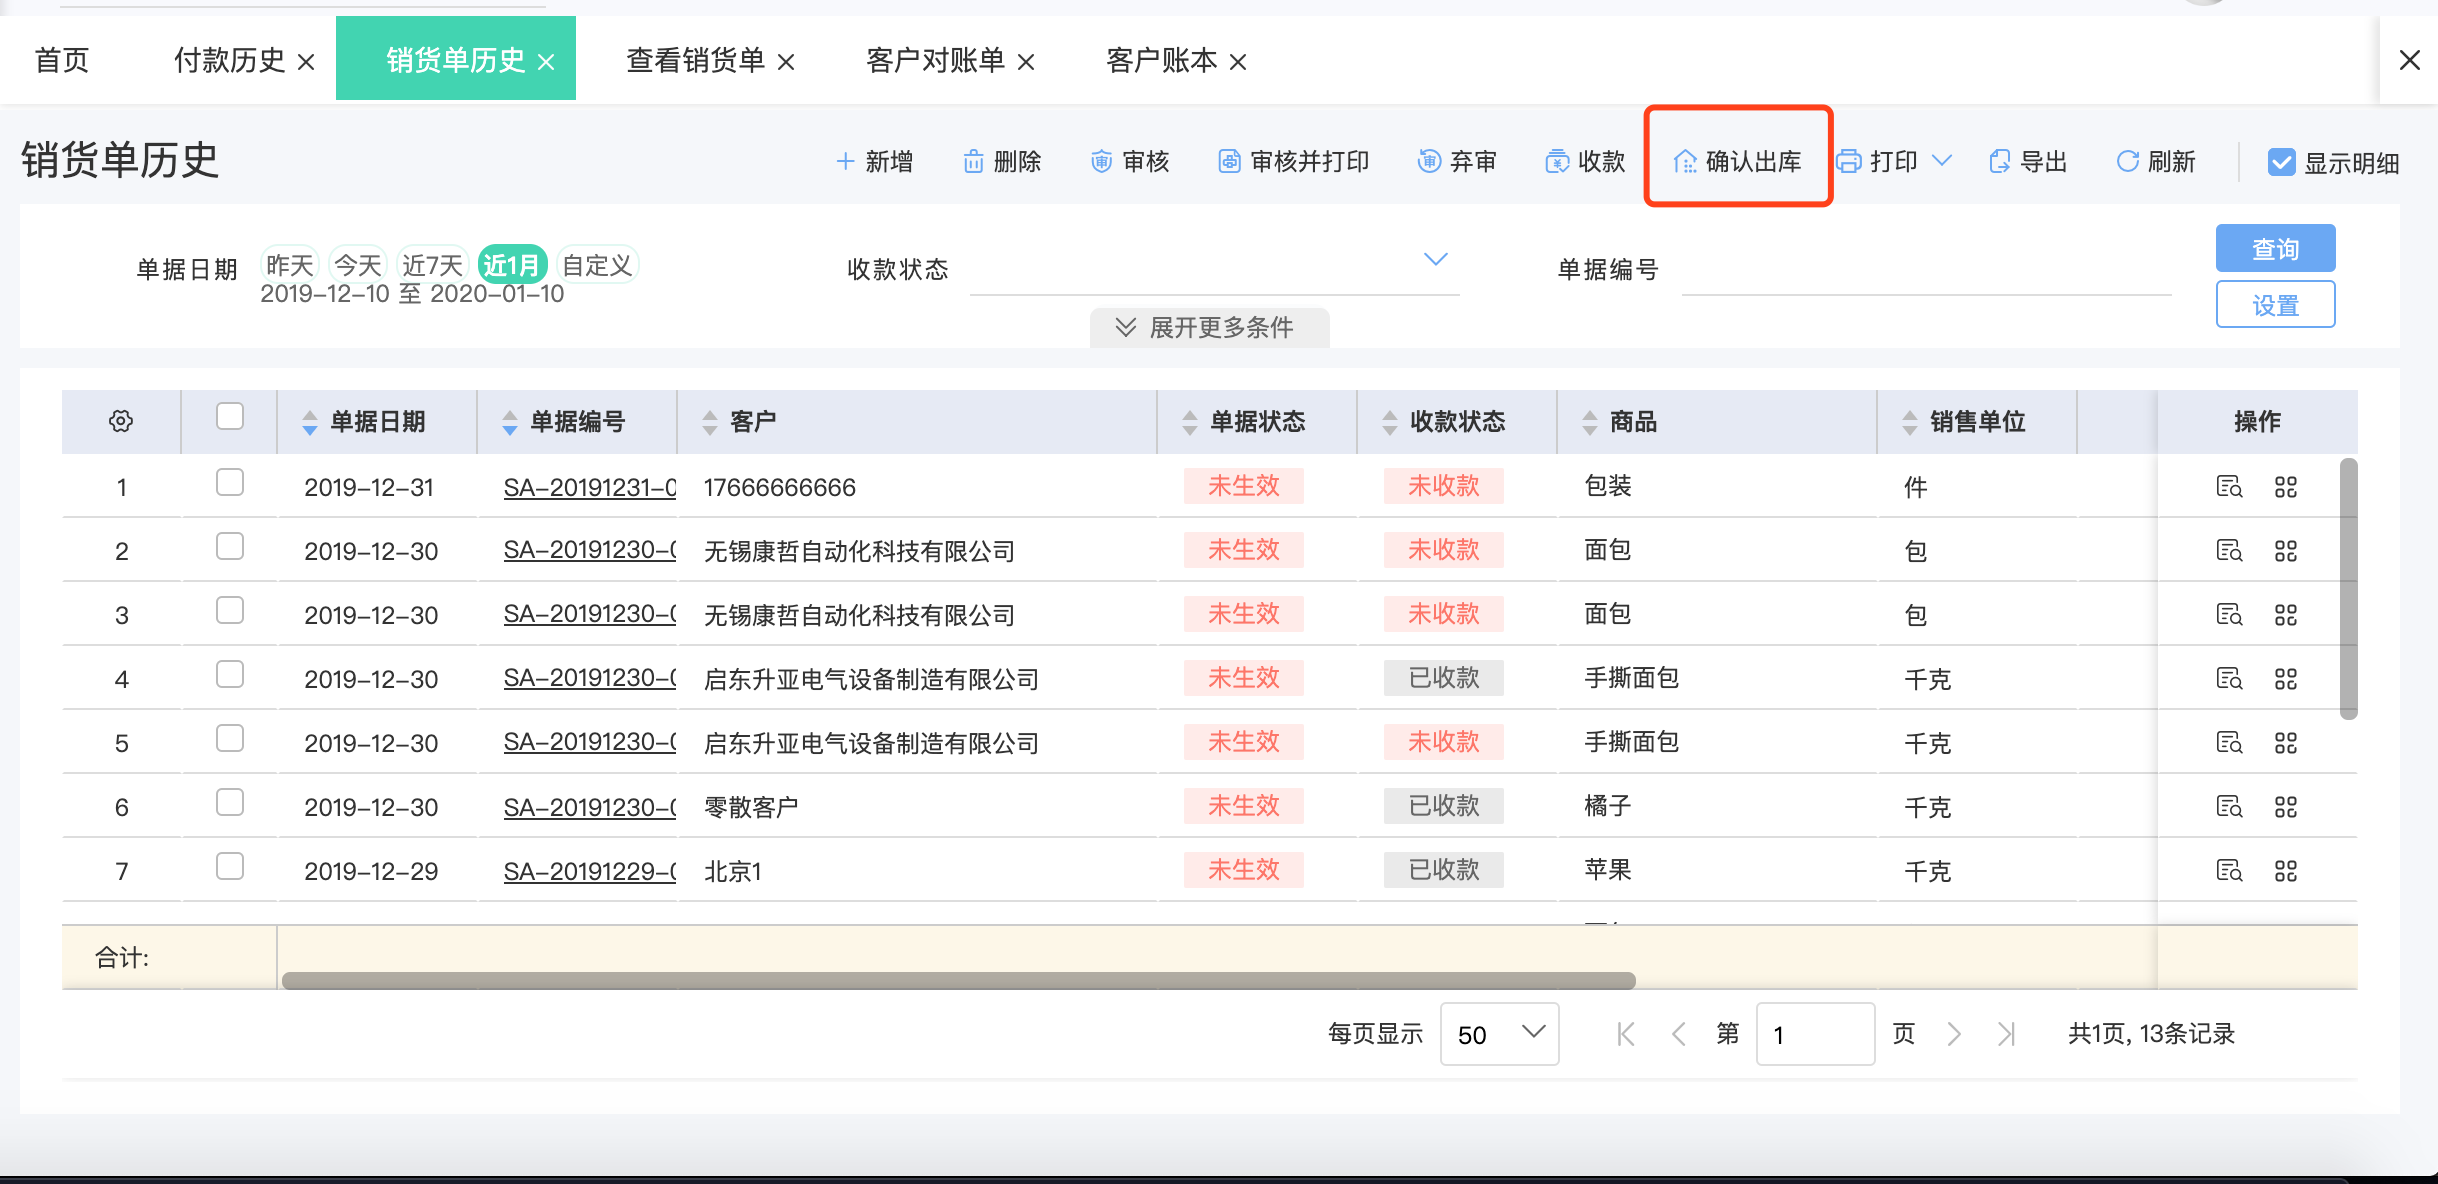Open 收款状态 (payment status) dropdown
Image resolution: width=2438 pixels, height=1184 pixels.
point(1434,261)
